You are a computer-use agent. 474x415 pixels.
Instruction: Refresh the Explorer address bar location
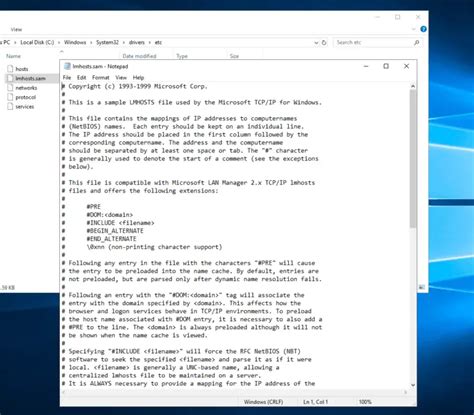[324, 43]
